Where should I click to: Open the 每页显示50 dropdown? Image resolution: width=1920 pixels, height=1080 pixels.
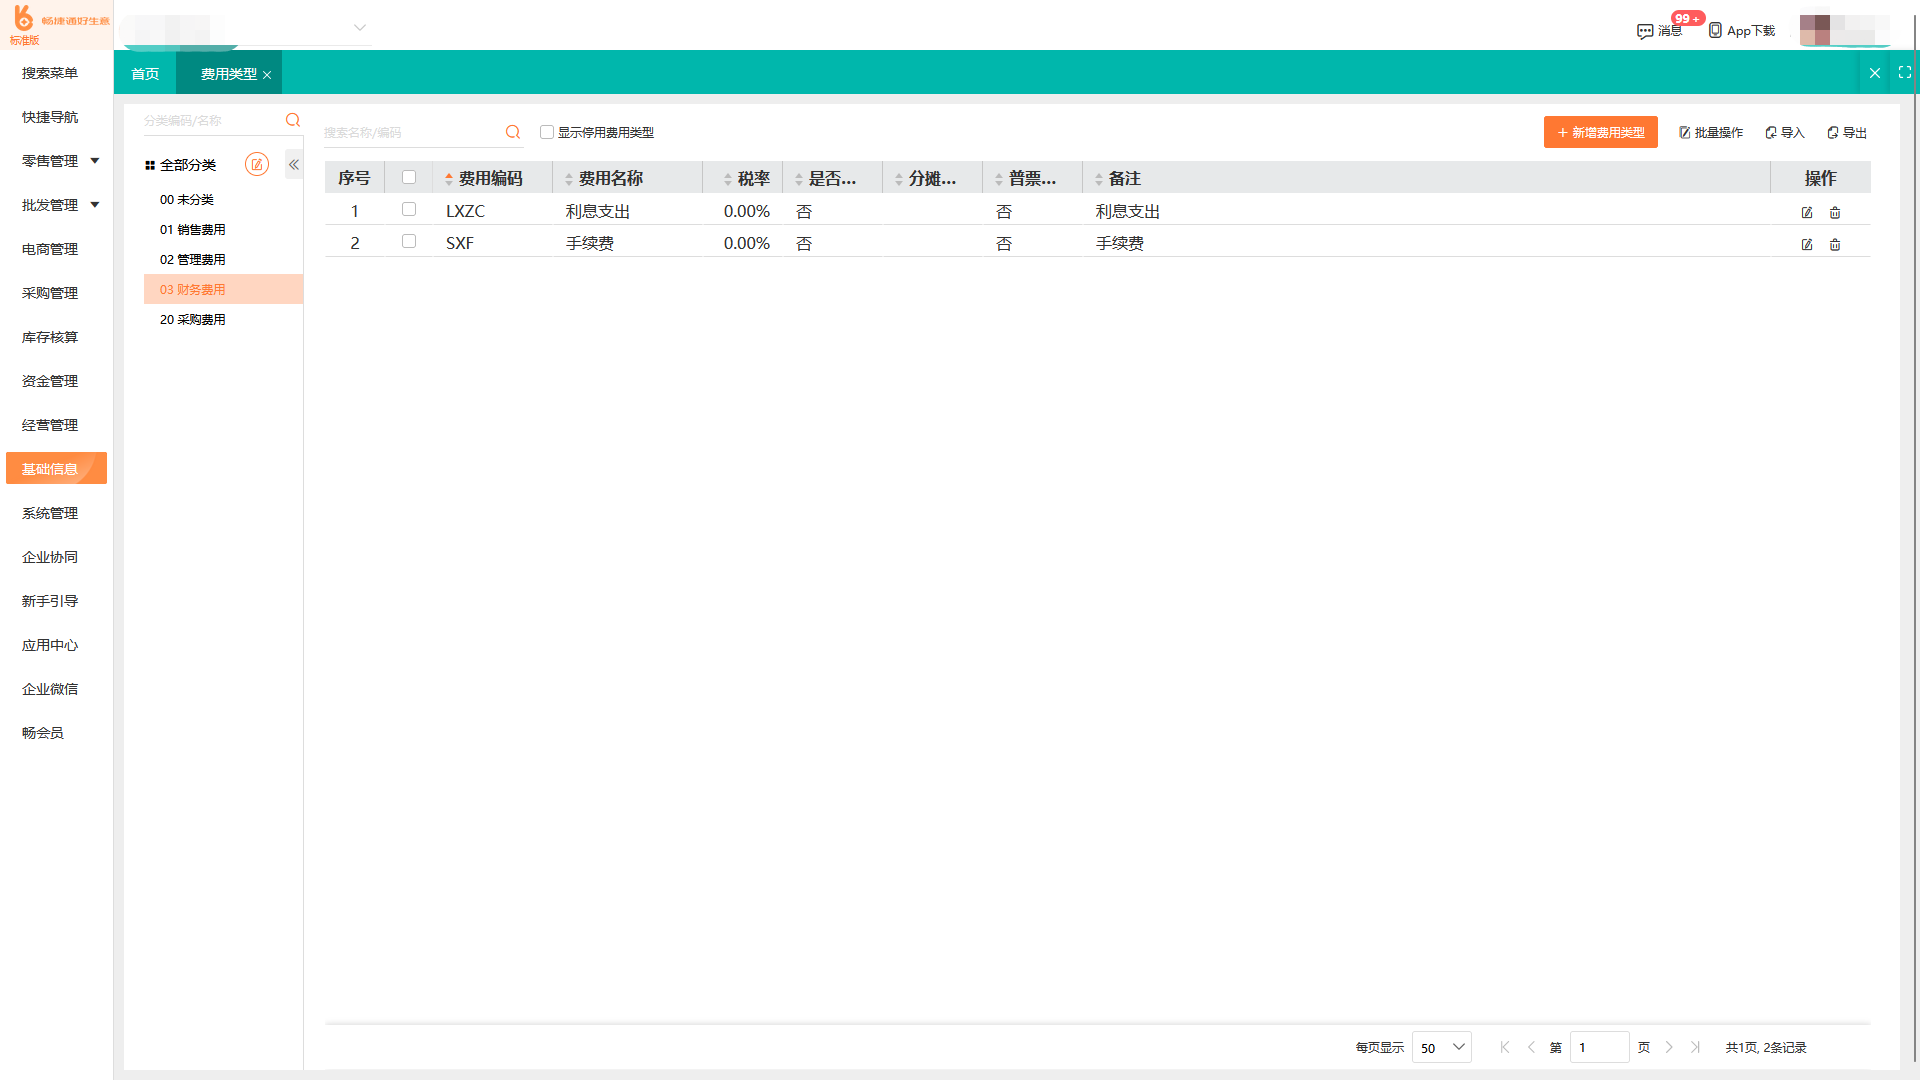tap(1440, 1047)
